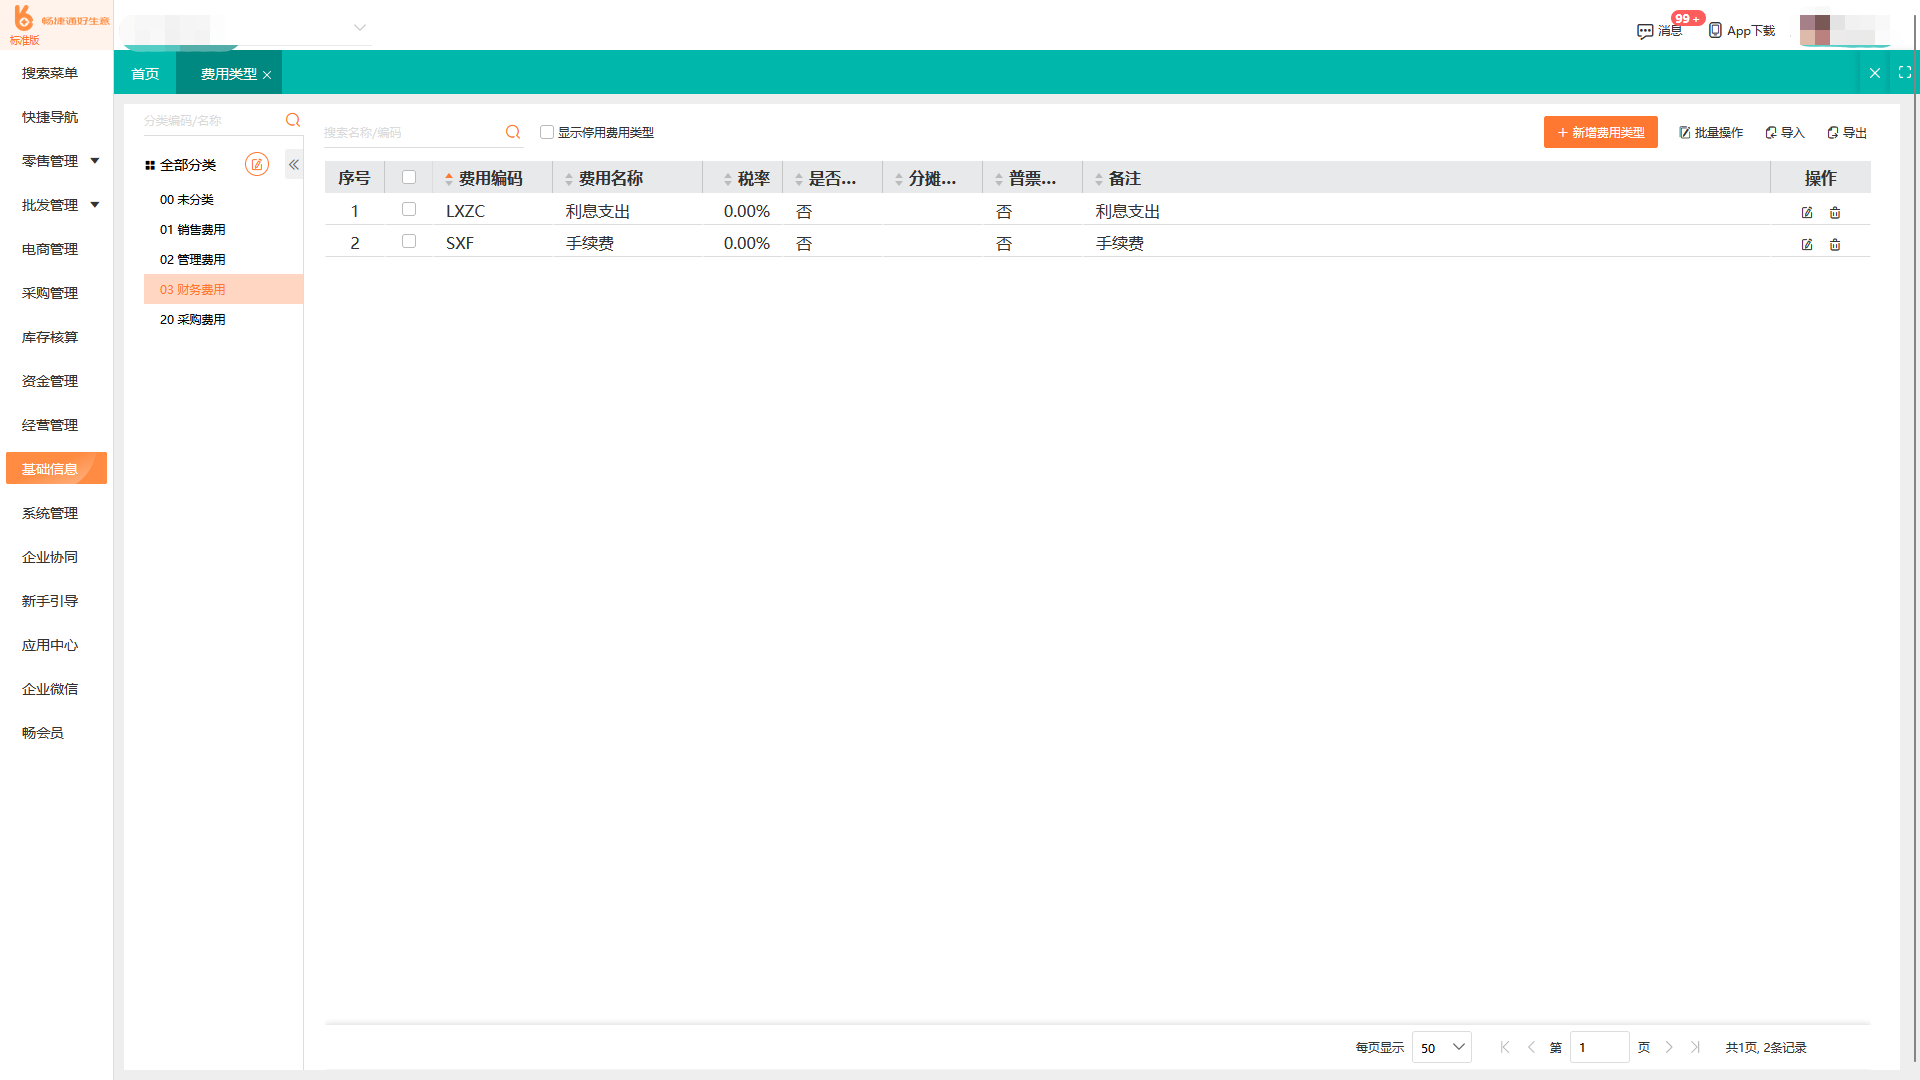This screenshot has height=1080, width=1920.
Task: Select checkbox for 利息支出 row
Action: click(409, 210)
